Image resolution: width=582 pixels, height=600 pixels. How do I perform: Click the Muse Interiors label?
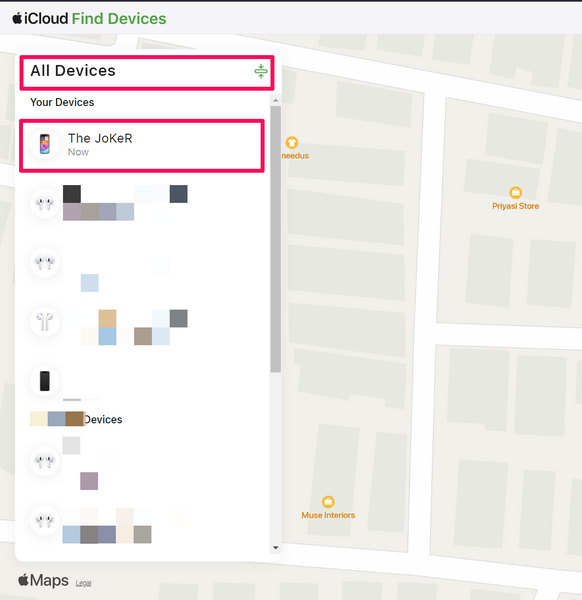click(x=328, y=515)
